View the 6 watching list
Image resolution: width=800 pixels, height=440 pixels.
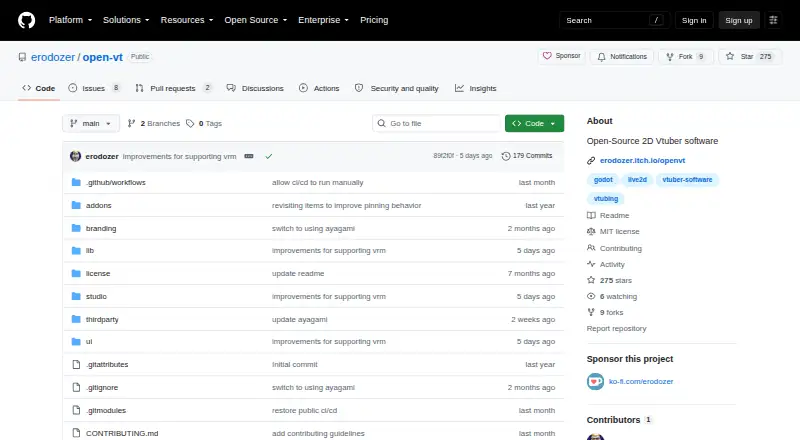click(x=612, y=297)
